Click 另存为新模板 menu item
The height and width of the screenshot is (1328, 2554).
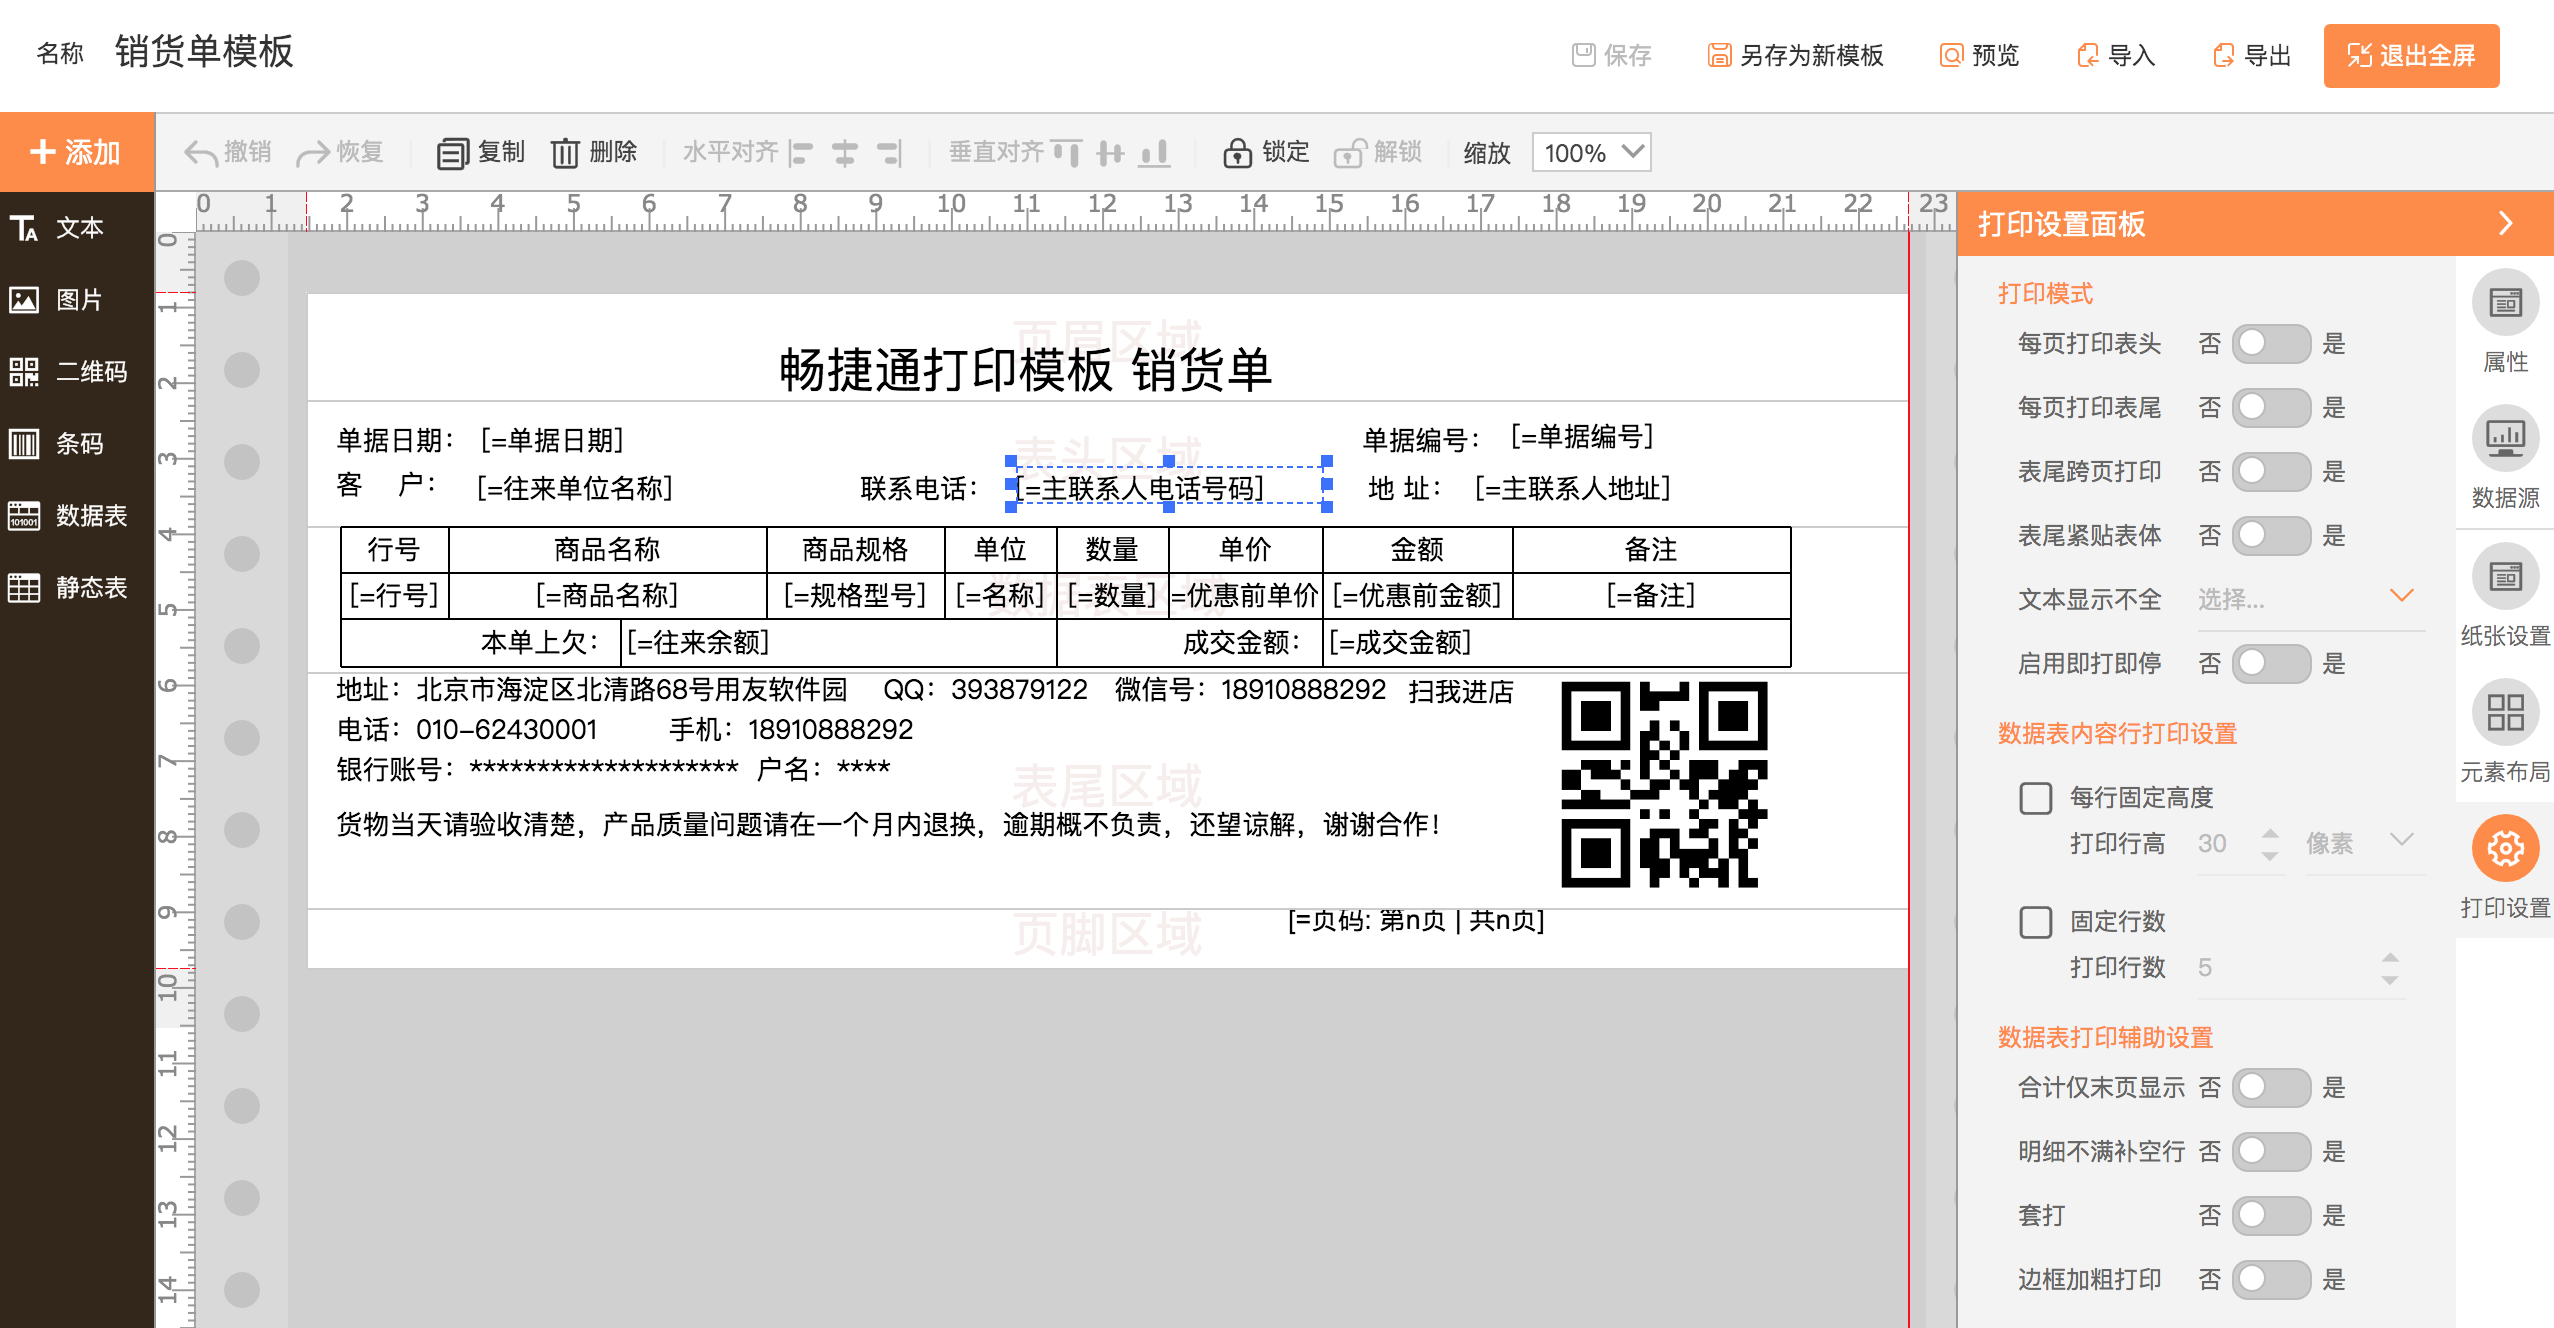pos(1799,51)
